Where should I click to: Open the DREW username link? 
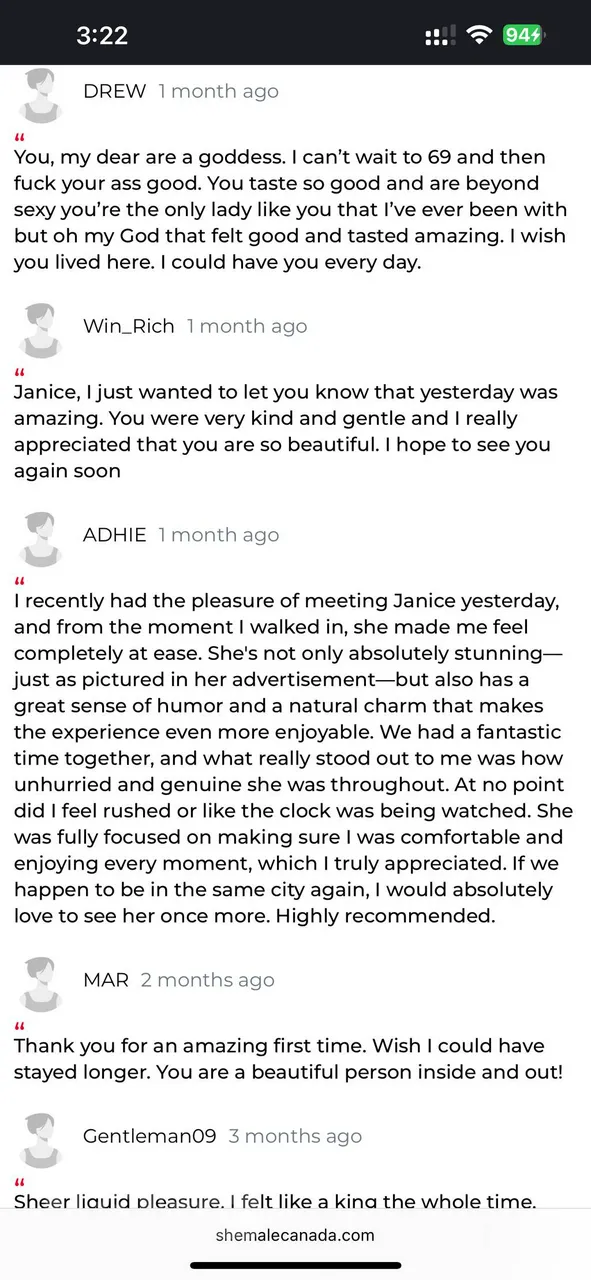point(114,90)
